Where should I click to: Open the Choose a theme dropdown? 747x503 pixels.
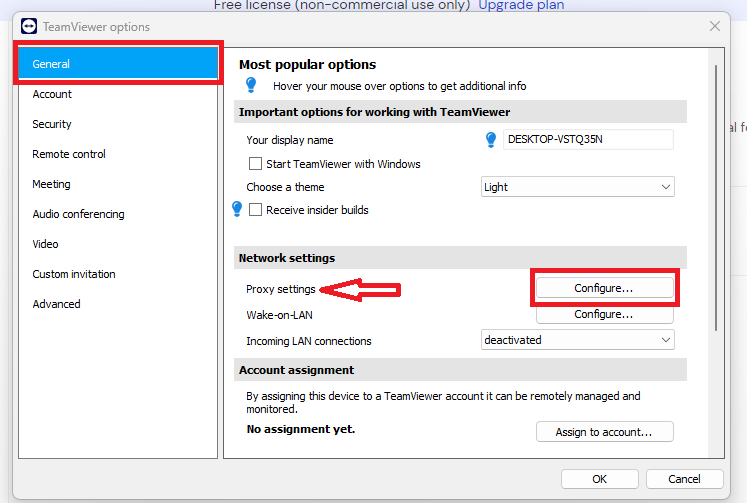(577, 187)
